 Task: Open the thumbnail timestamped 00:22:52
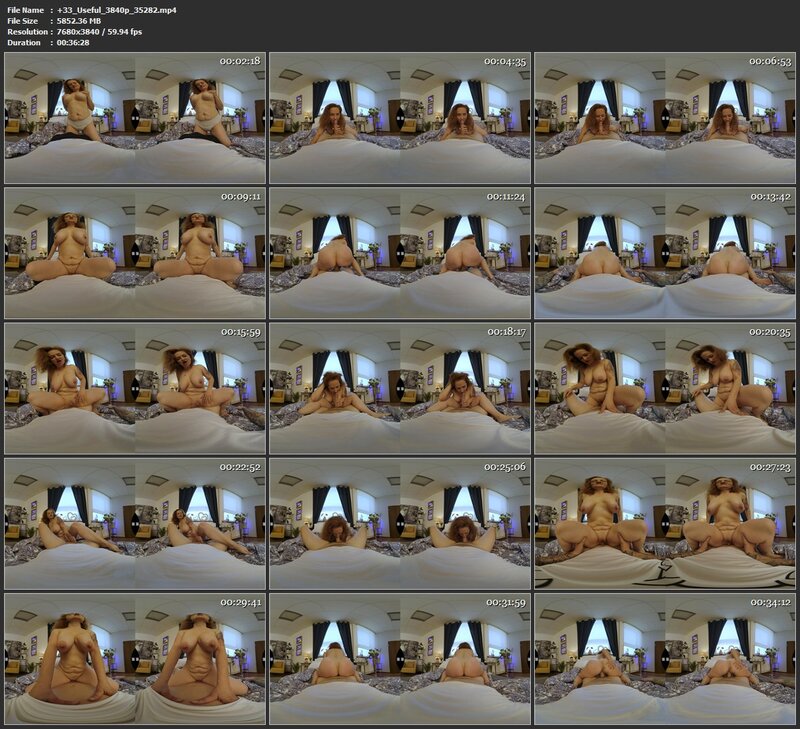(x=135, y=524)
